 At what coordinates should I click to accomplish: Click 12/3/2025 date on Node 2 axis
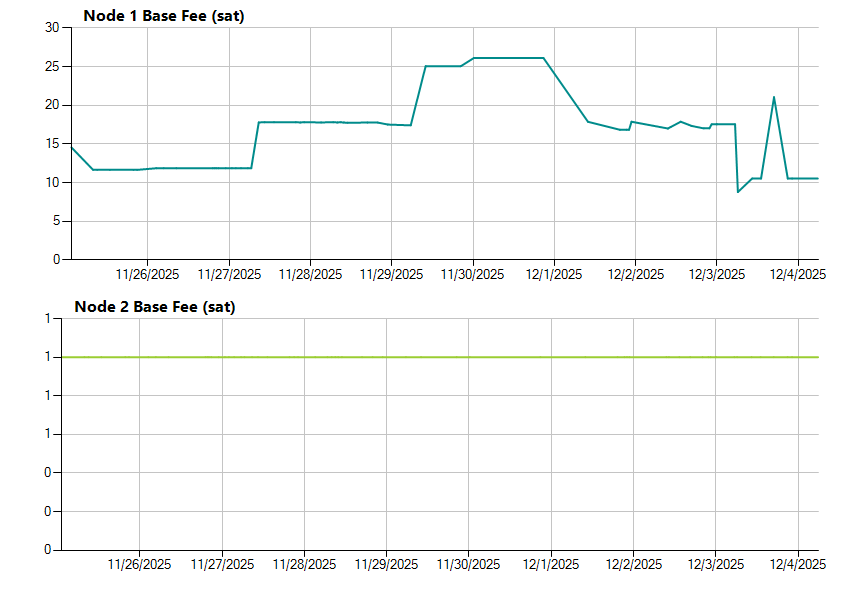715,564
